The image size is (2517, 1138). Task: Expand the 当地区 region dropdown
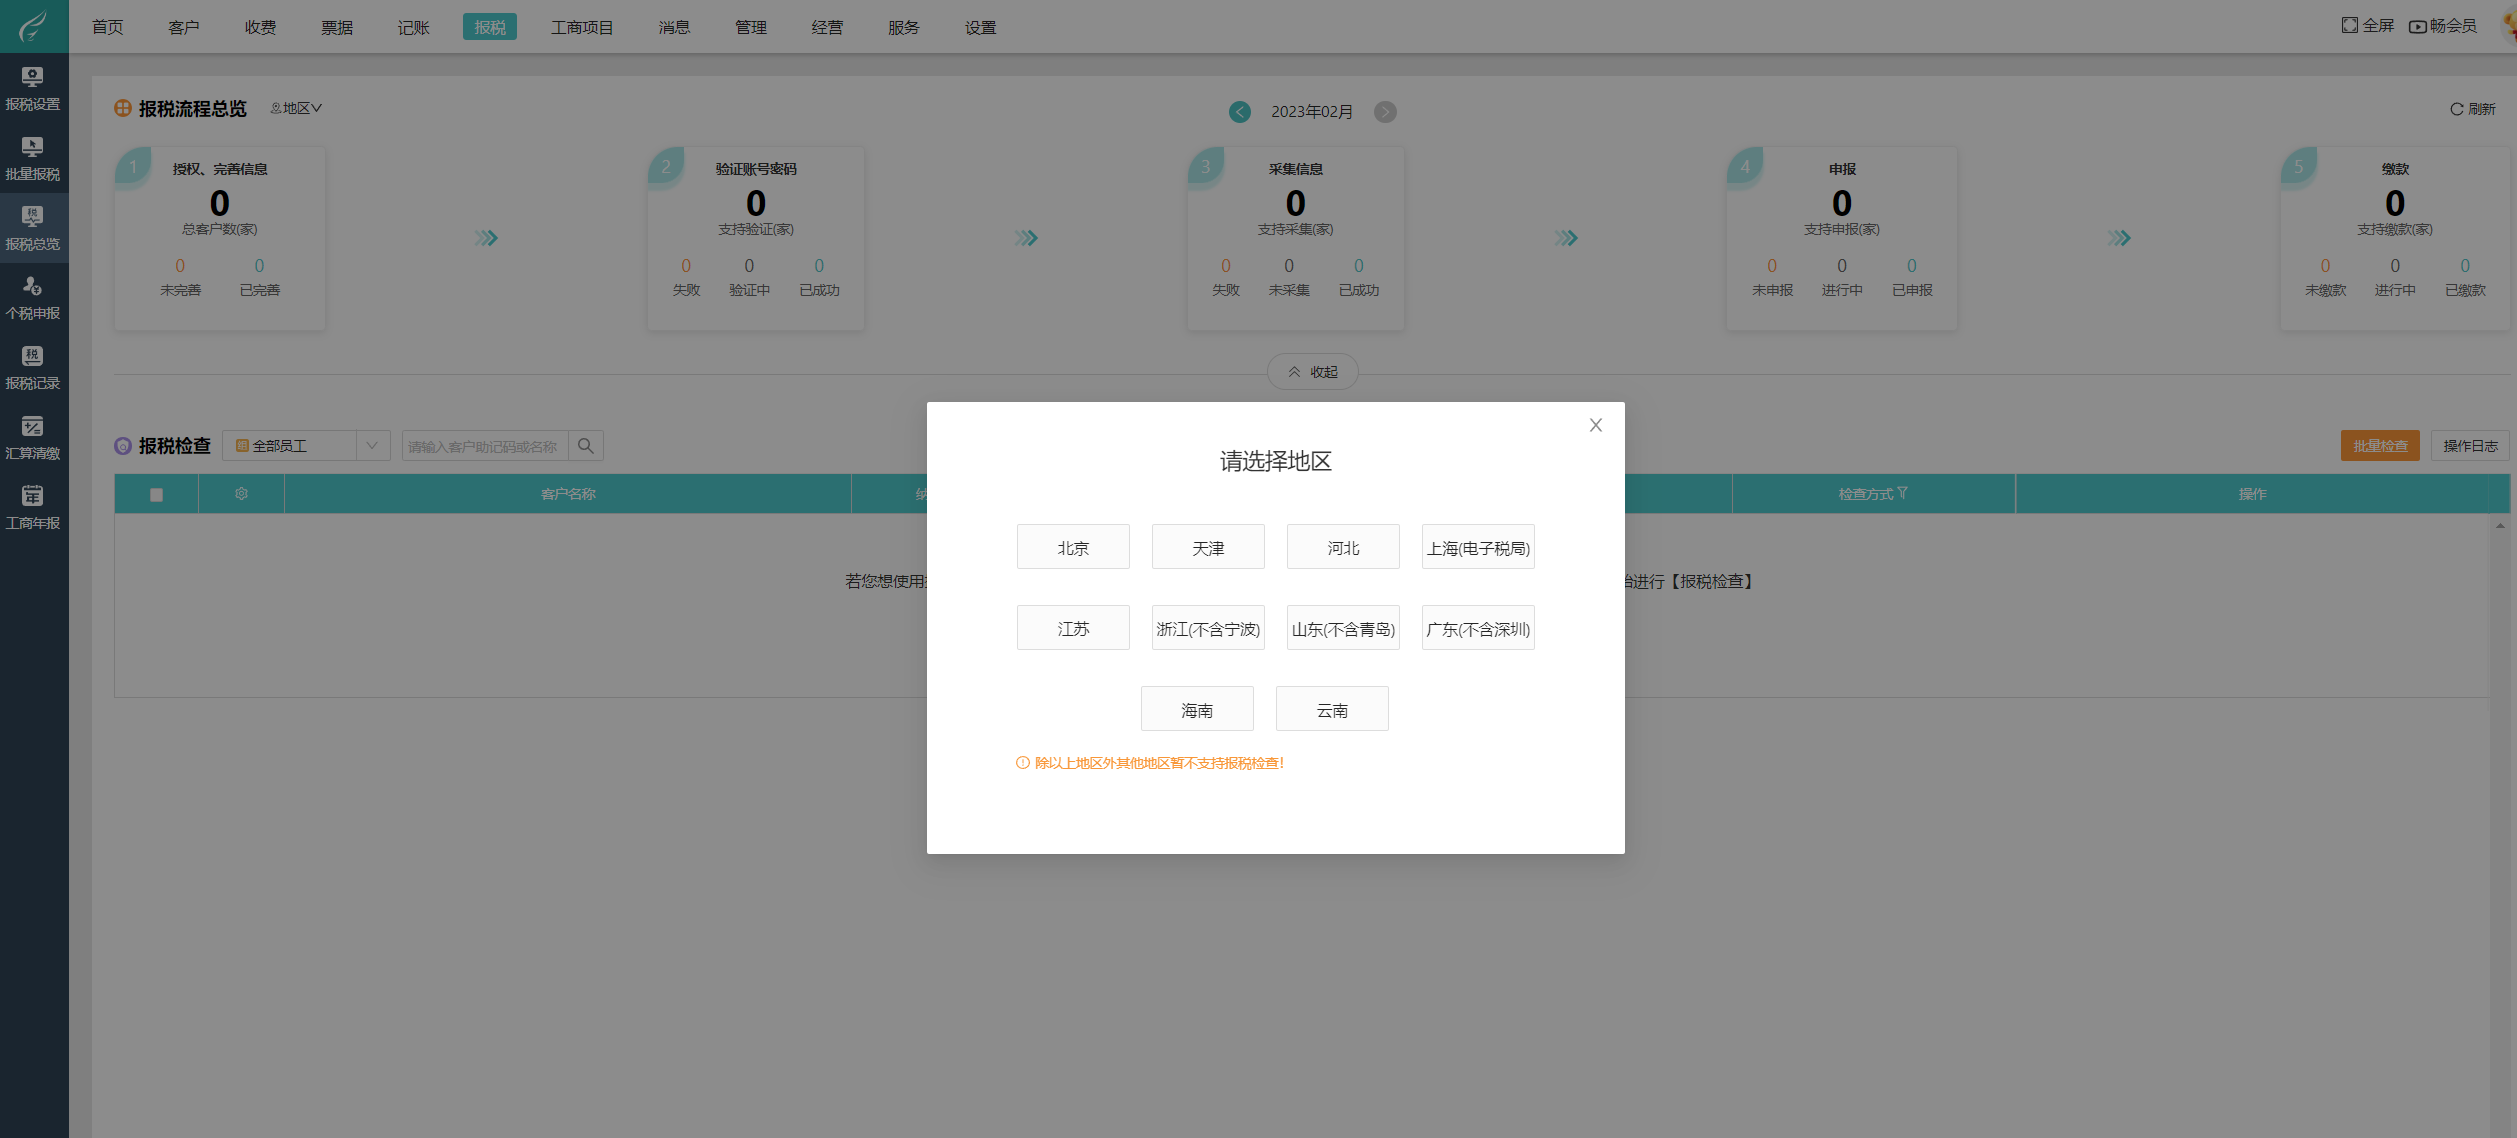299,108
